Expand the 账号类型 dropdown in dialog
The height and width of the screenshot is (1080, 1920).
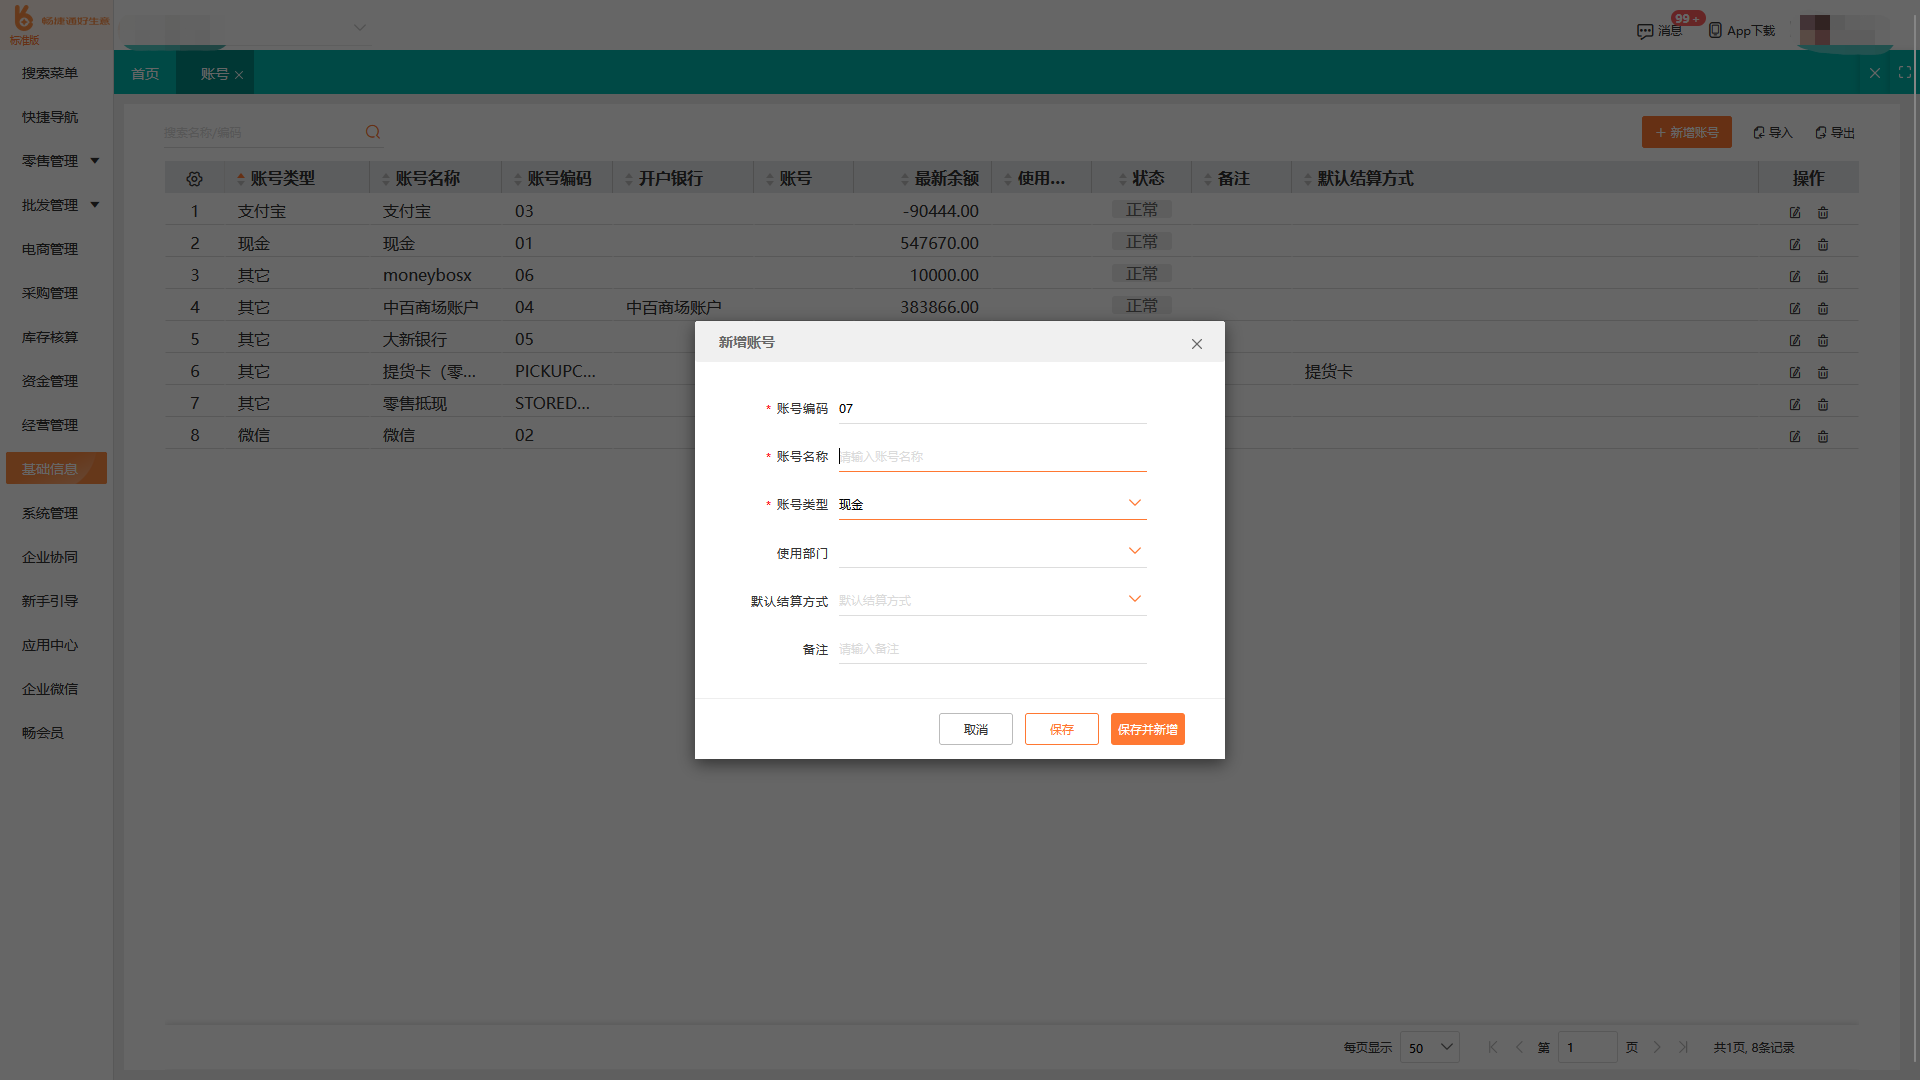click(x=1134, y=504)
